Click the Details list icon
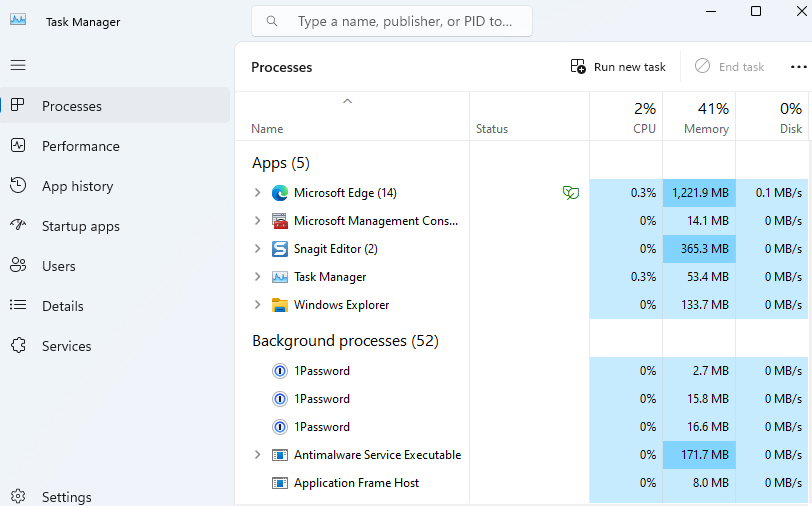The width and height of the screenshot is (812, 506). pos(18,305)
